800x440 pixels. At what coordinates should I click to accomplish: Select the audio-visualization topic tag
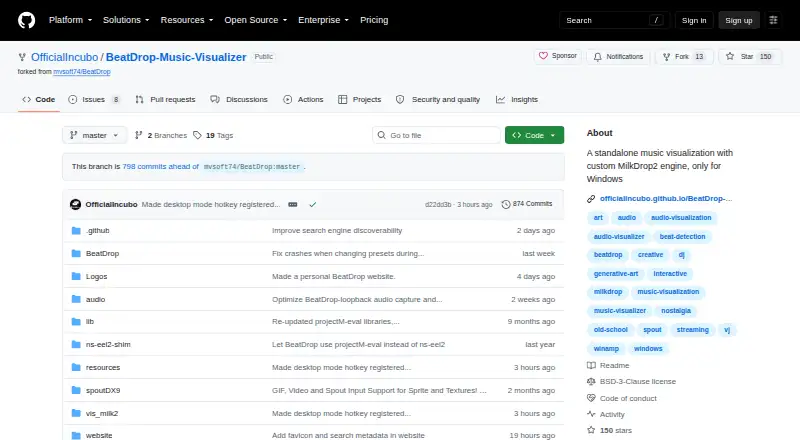coord(681,217)
